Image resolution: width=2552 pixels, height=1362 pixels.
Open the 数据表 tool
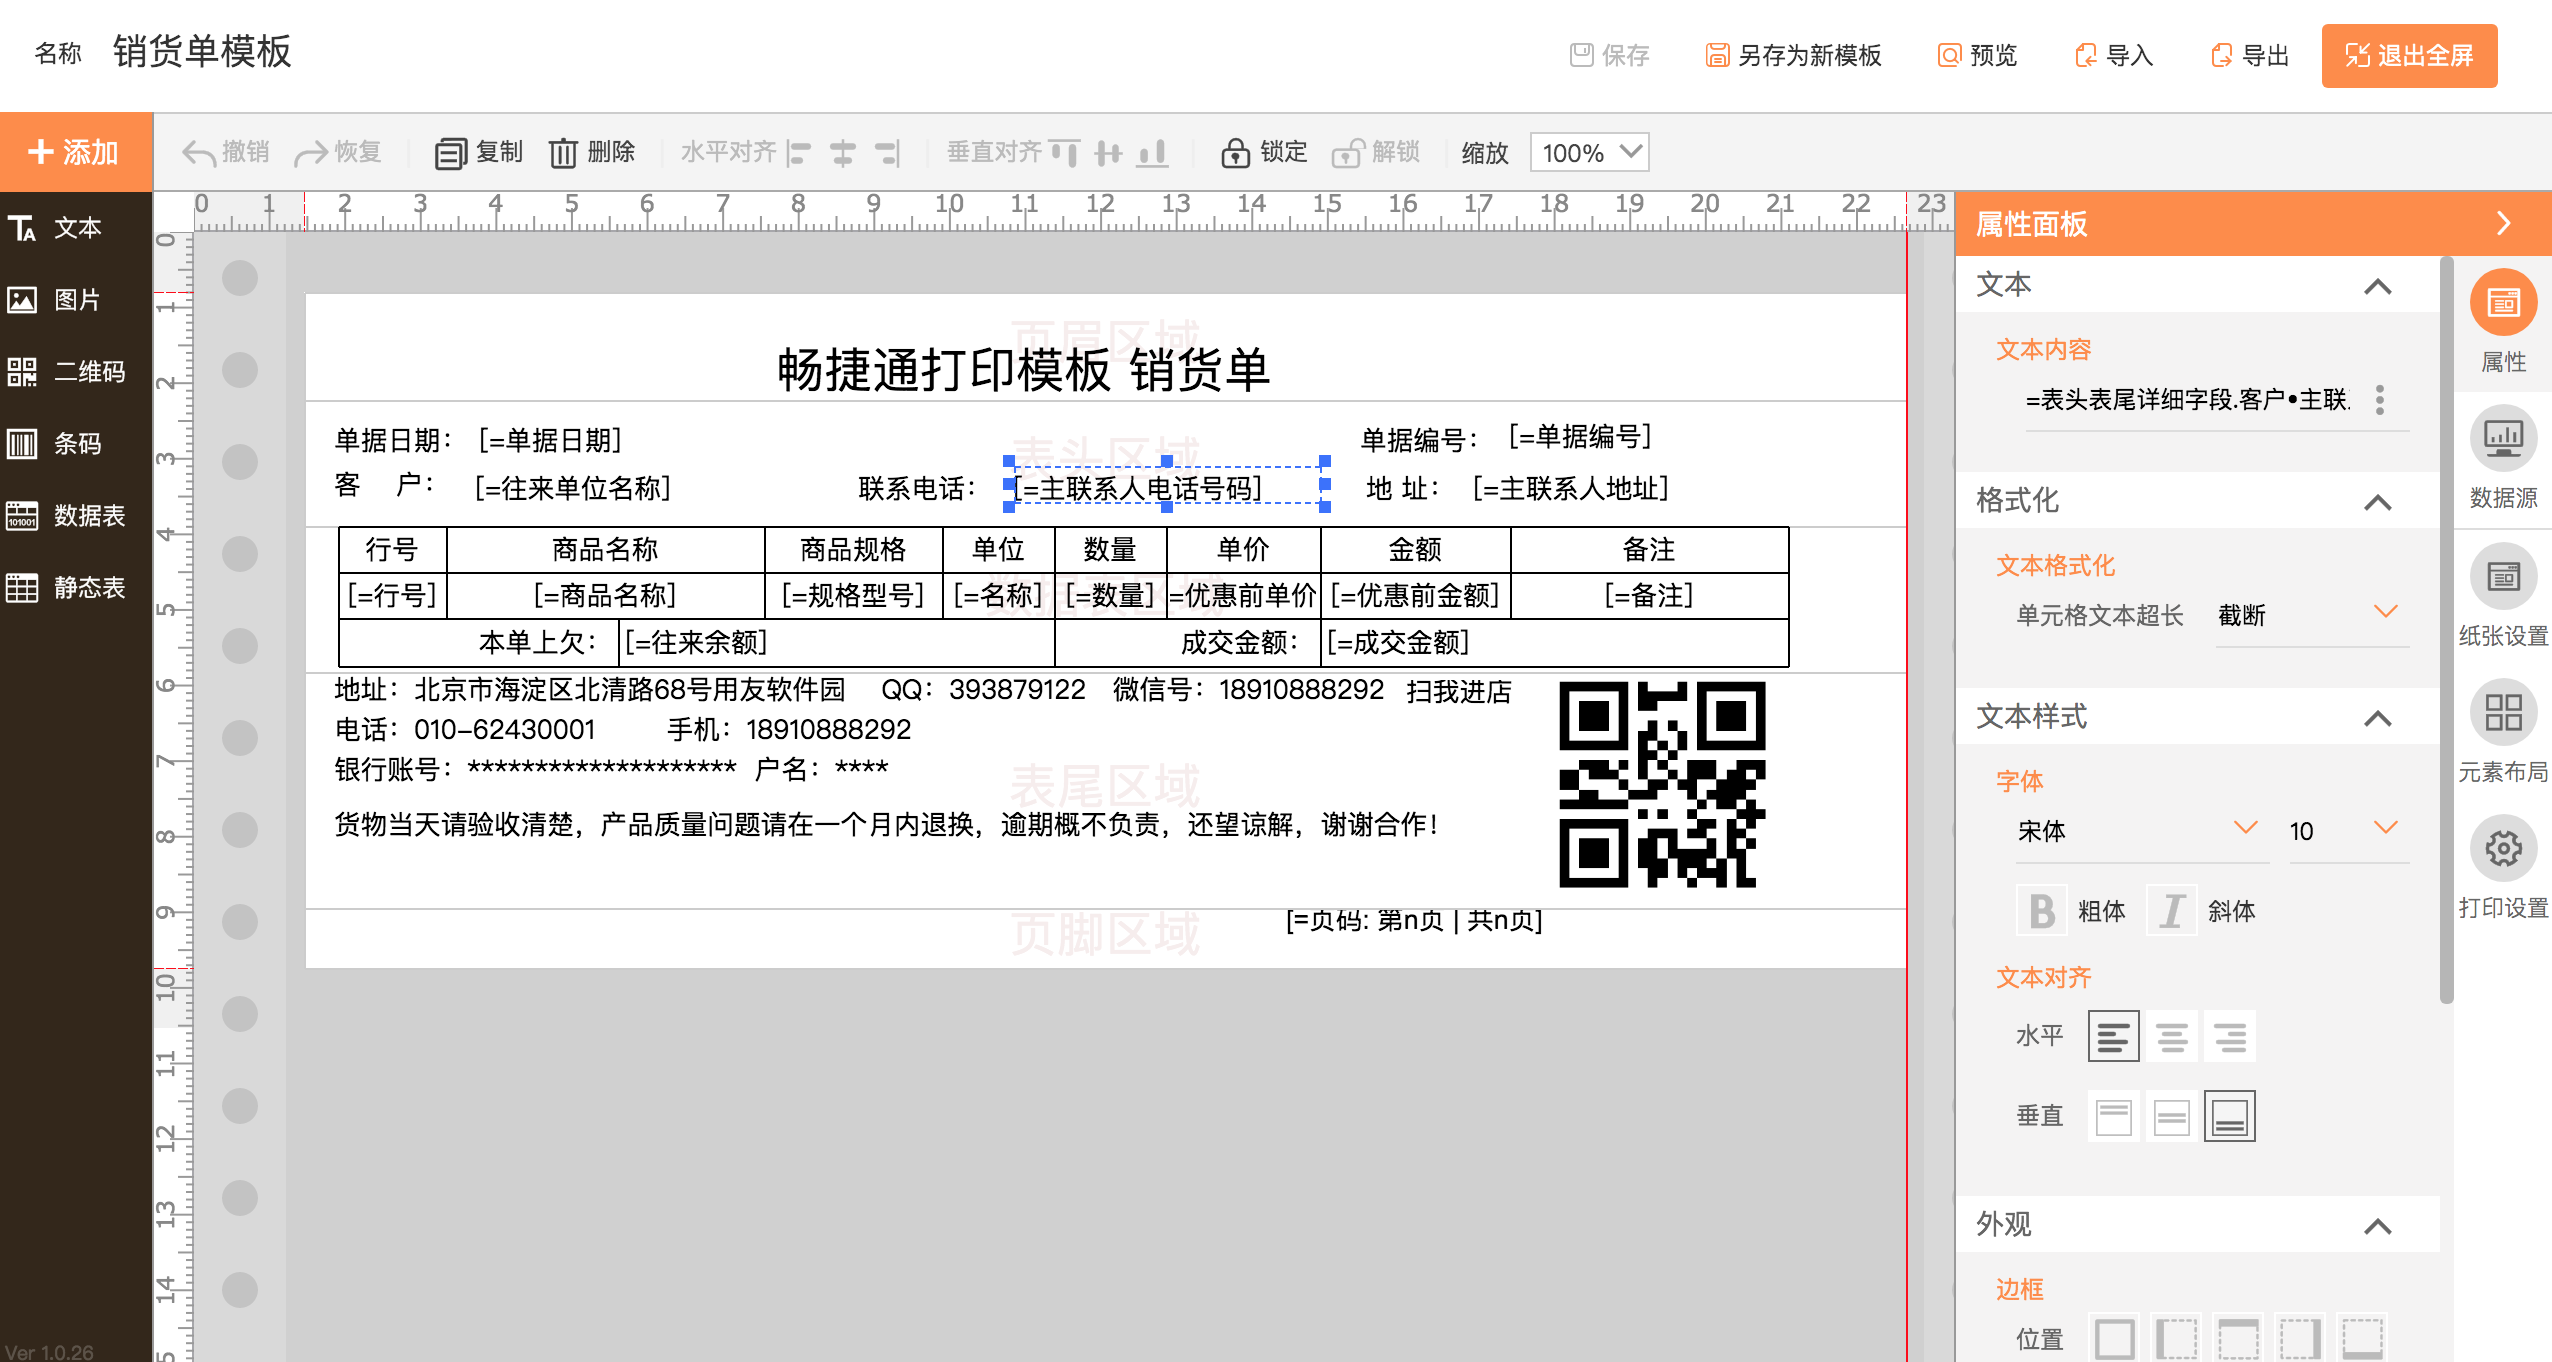click(x=76, y=513)
